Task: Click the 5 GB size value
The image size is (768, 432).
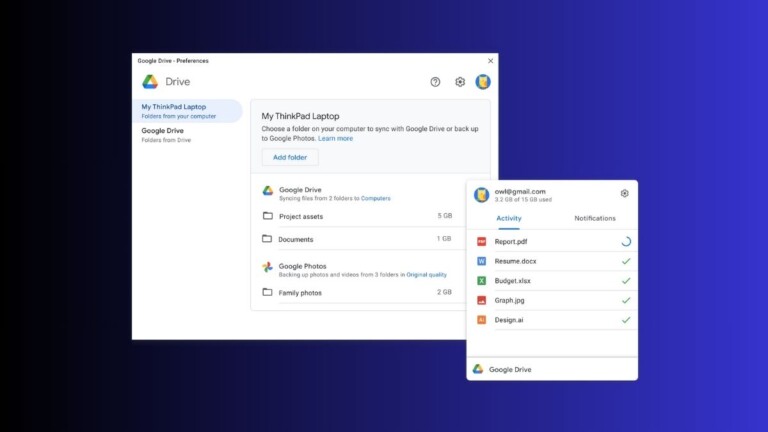Action: pos(445,216)
